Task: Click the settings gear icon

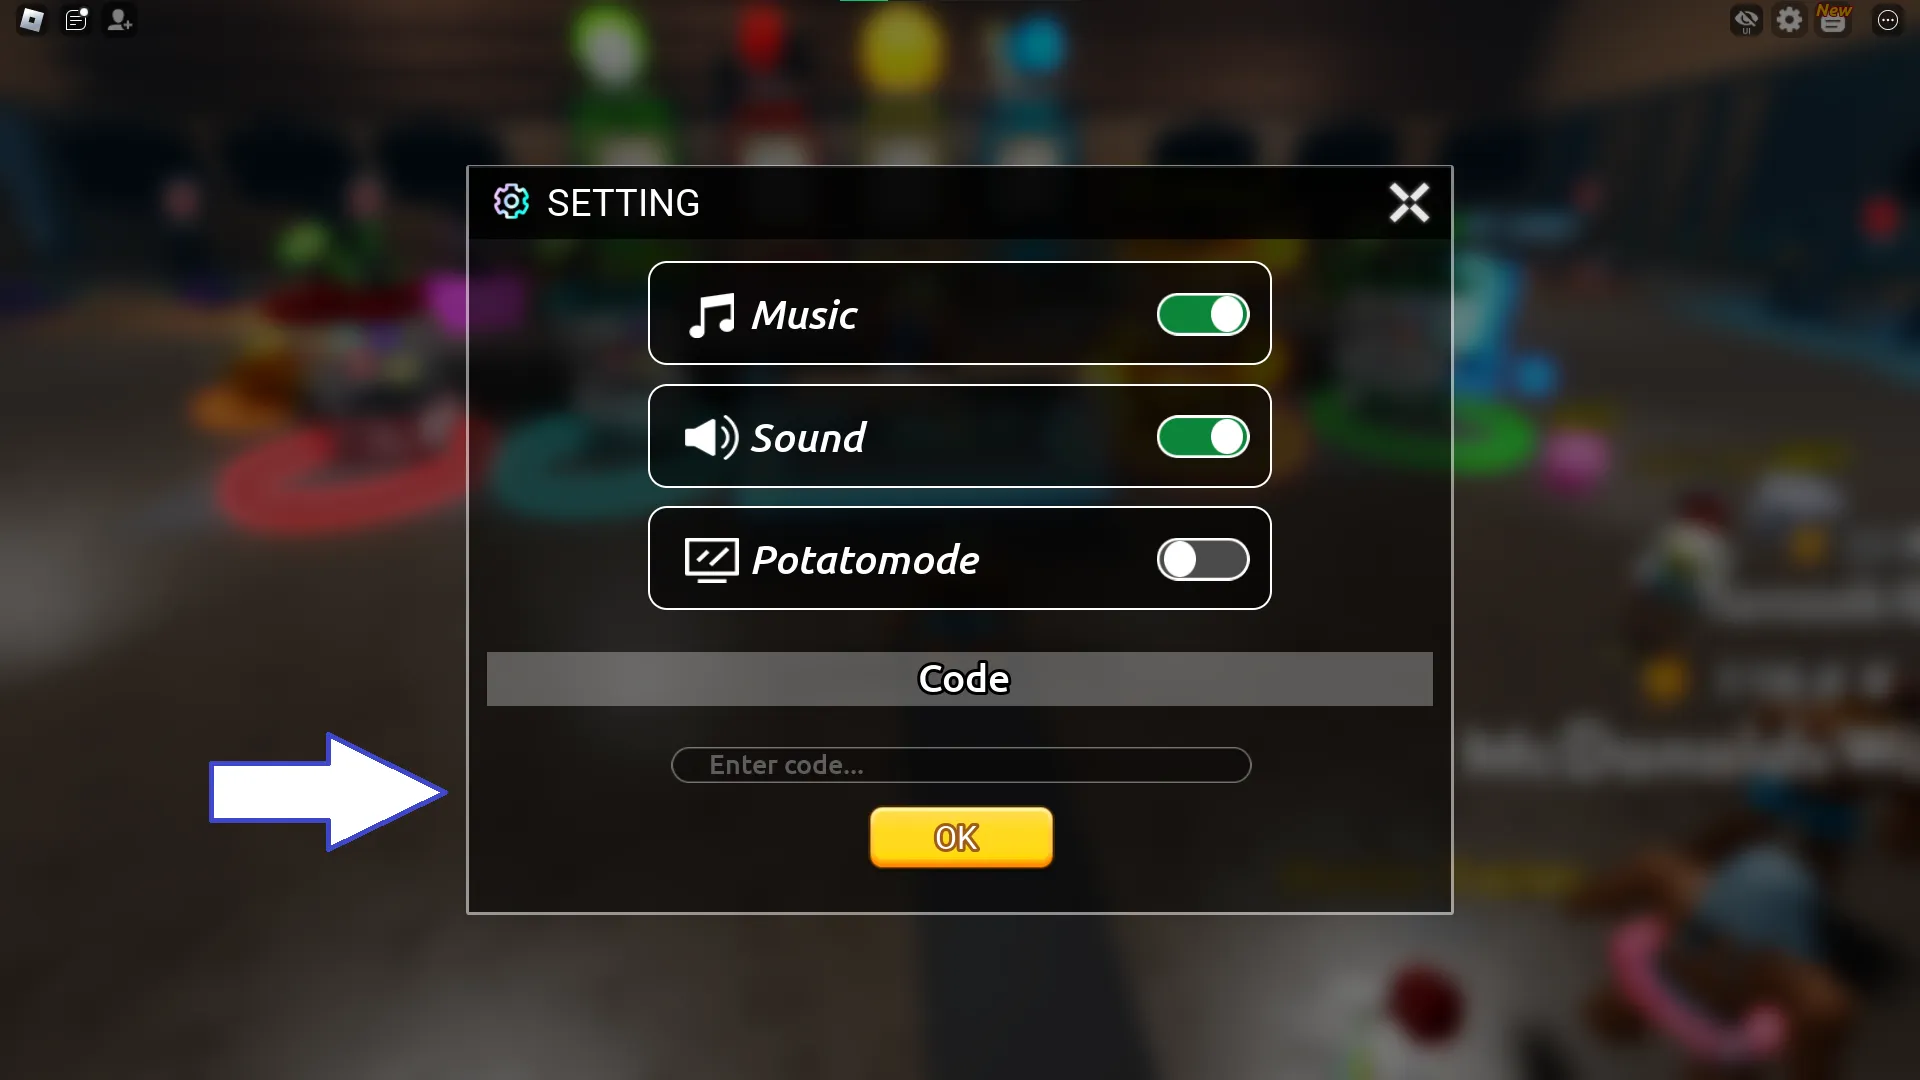Action: point(512,202)
